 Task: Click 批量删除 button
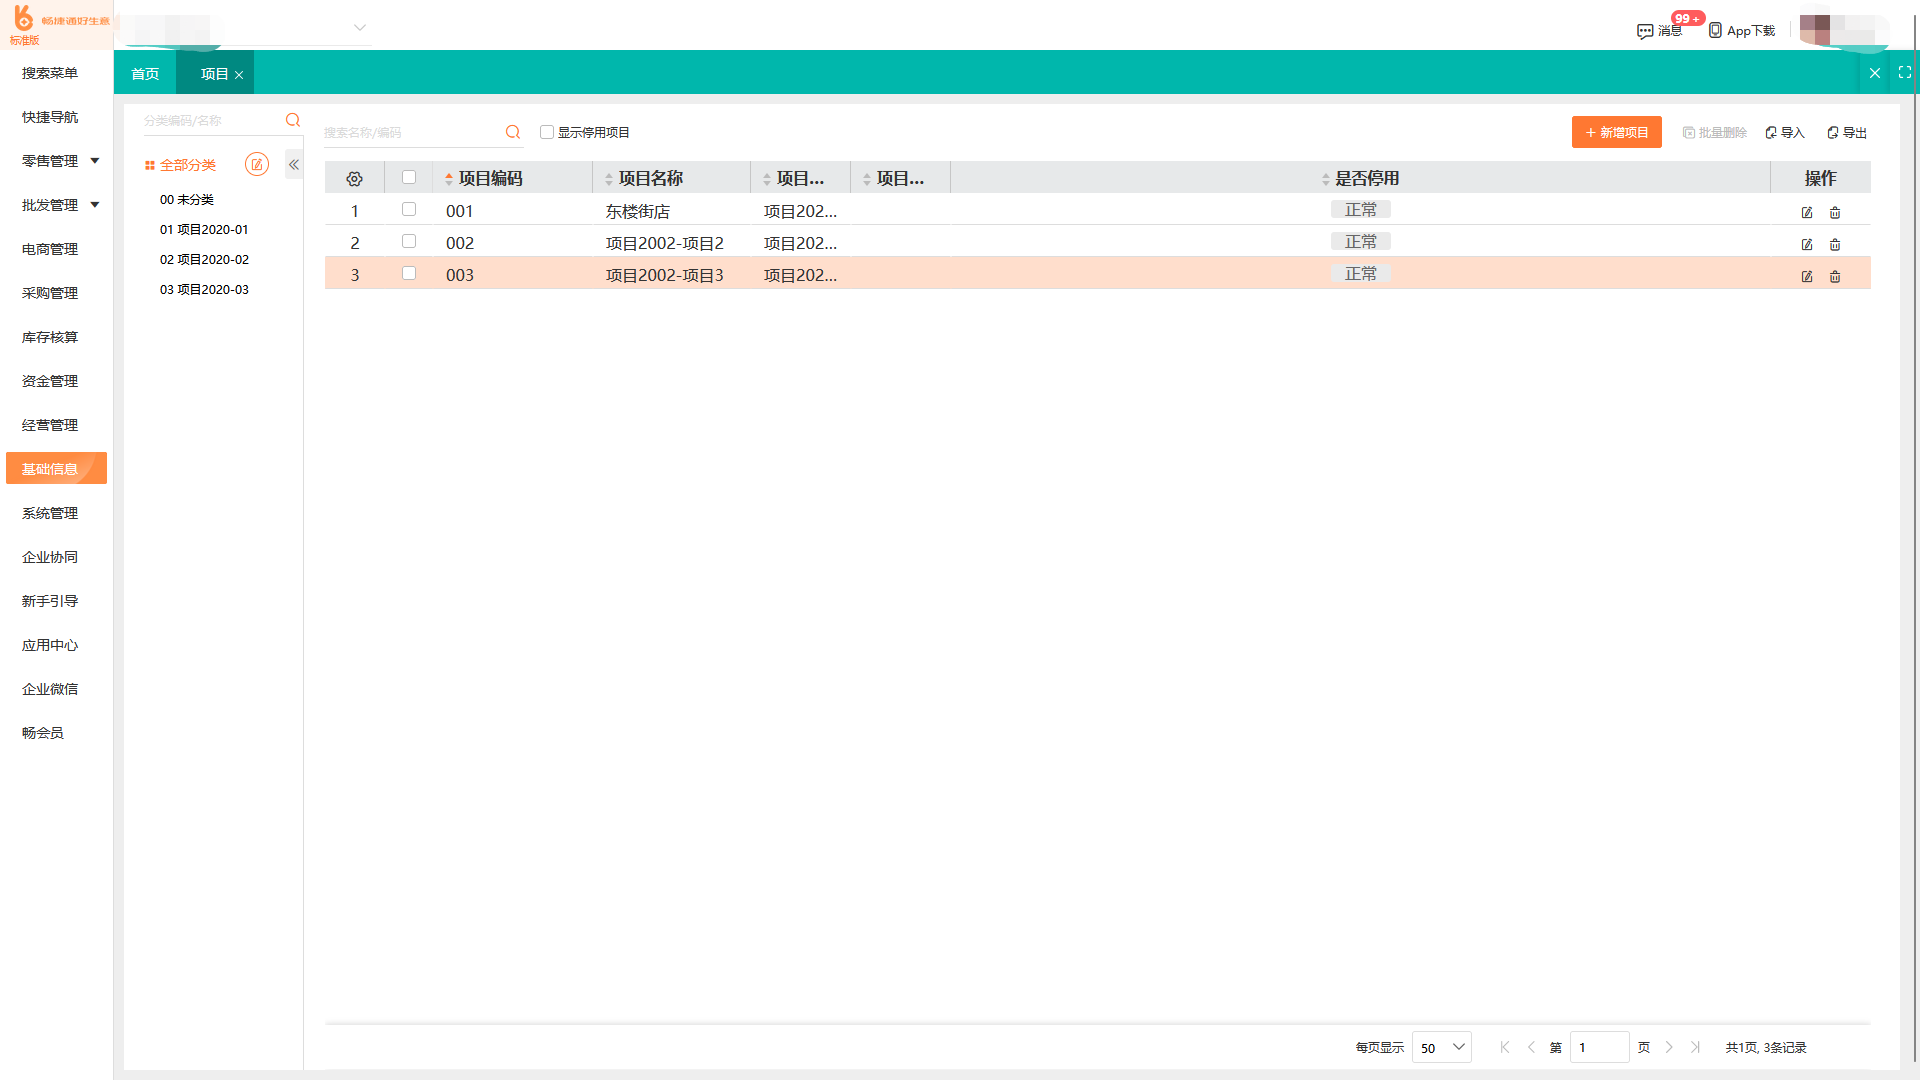click(1710, 132)
